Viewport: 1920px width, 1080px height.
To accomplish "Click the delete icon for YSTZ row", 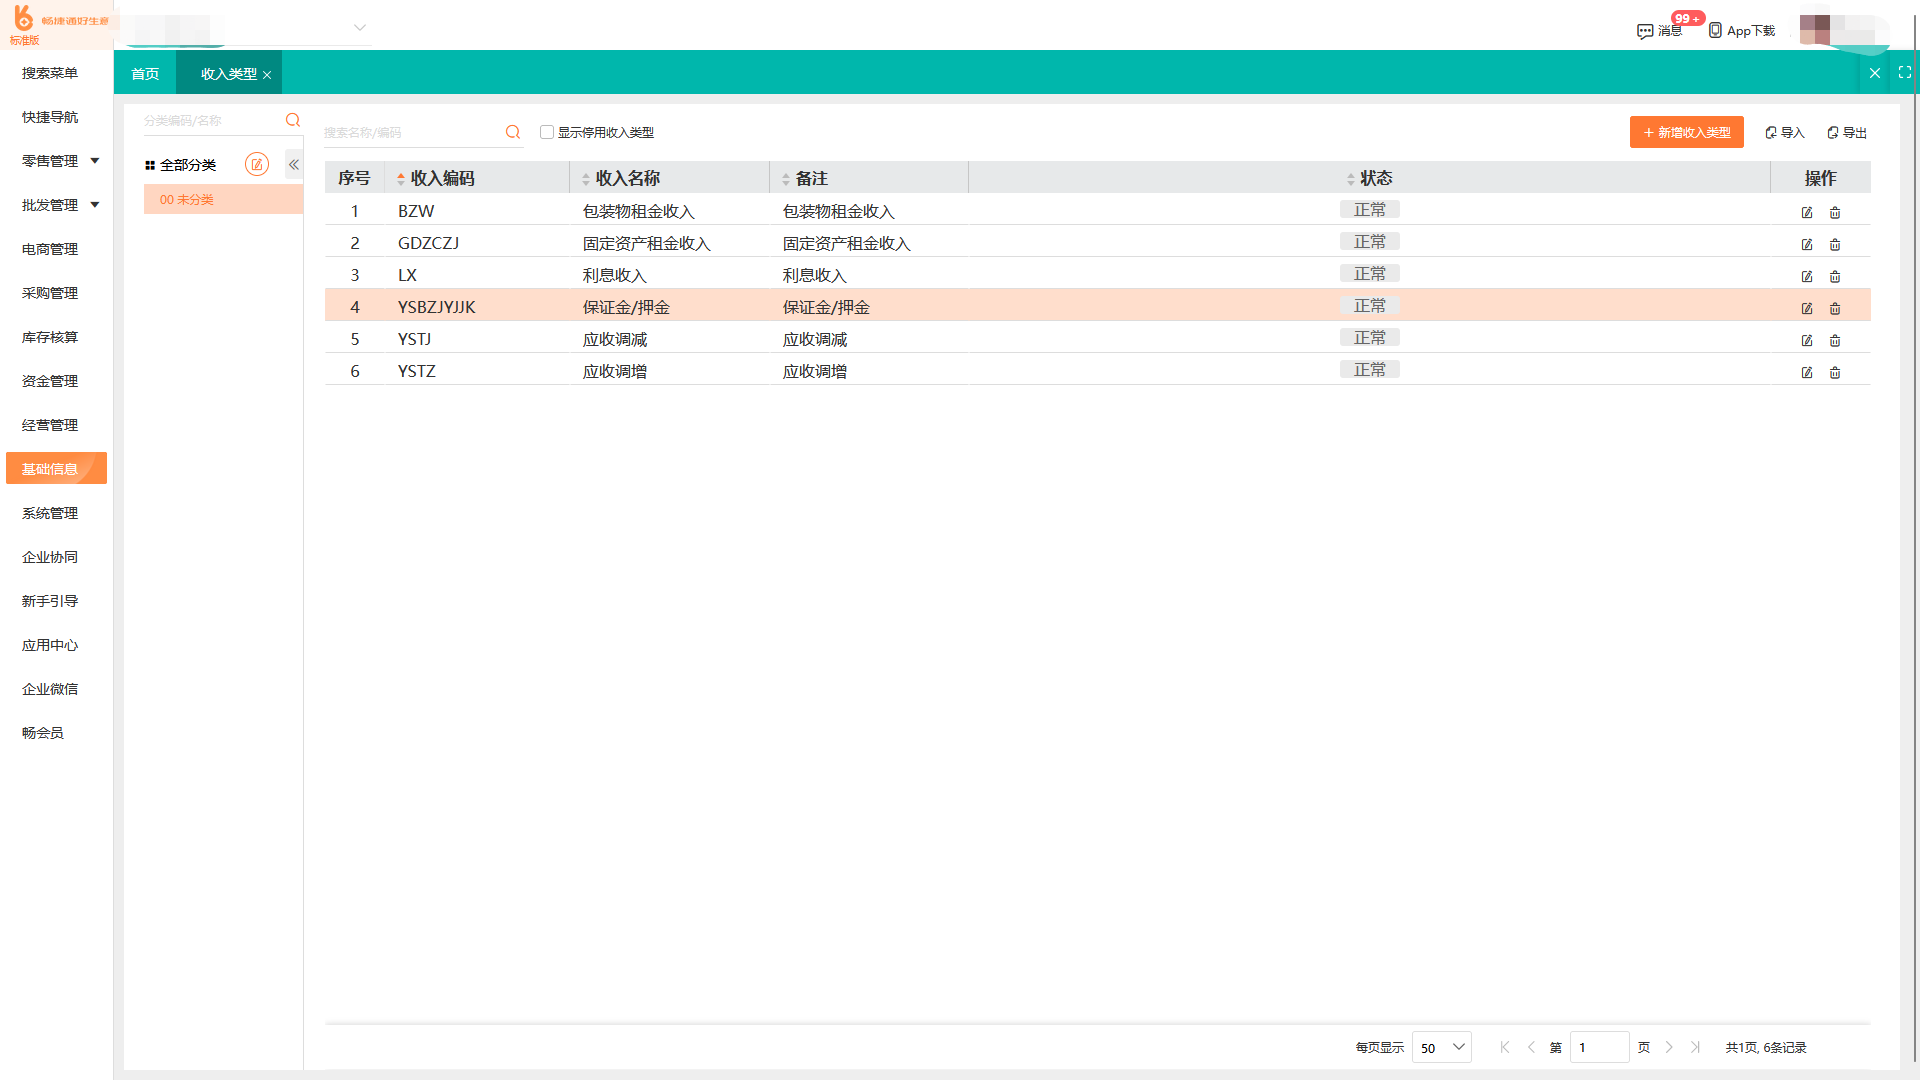I will click(1834, 371).
